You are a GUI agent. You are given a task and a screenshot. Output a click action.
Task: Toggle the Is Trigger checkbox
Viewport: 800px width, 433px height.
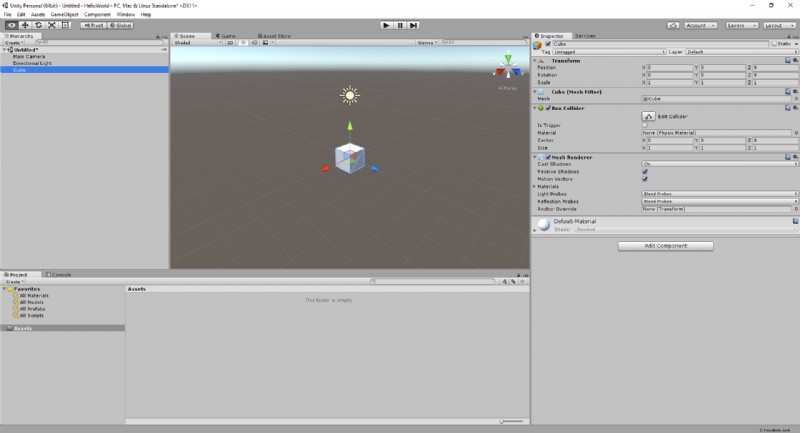click(645, 125)
